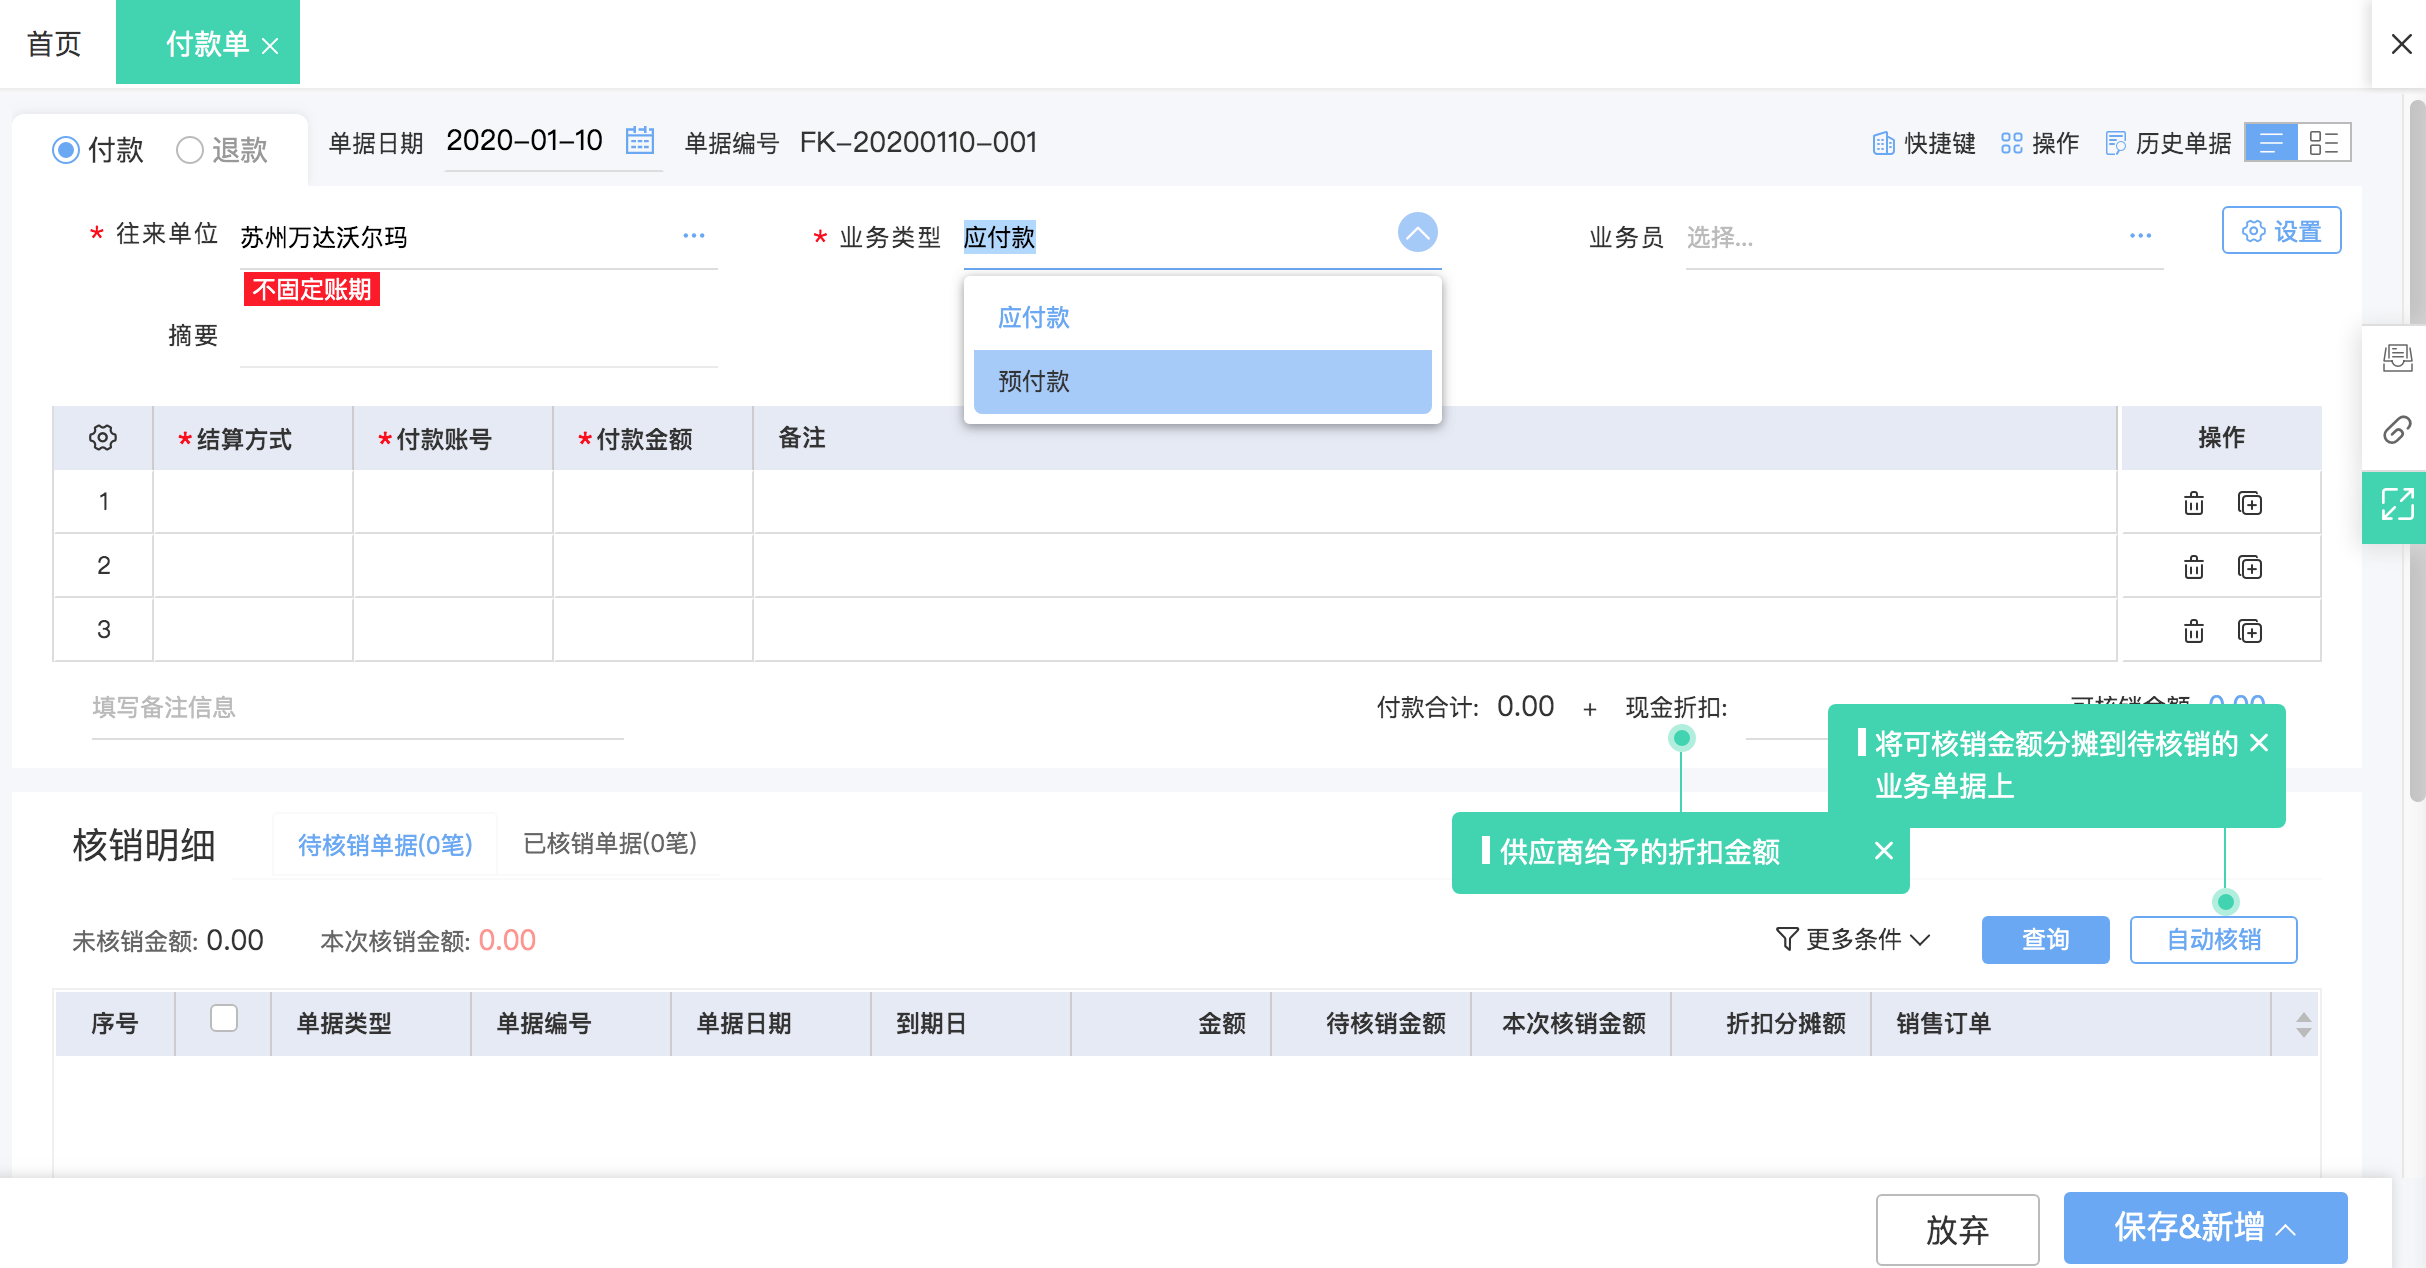Click the 设置 gear icon

2253,236
